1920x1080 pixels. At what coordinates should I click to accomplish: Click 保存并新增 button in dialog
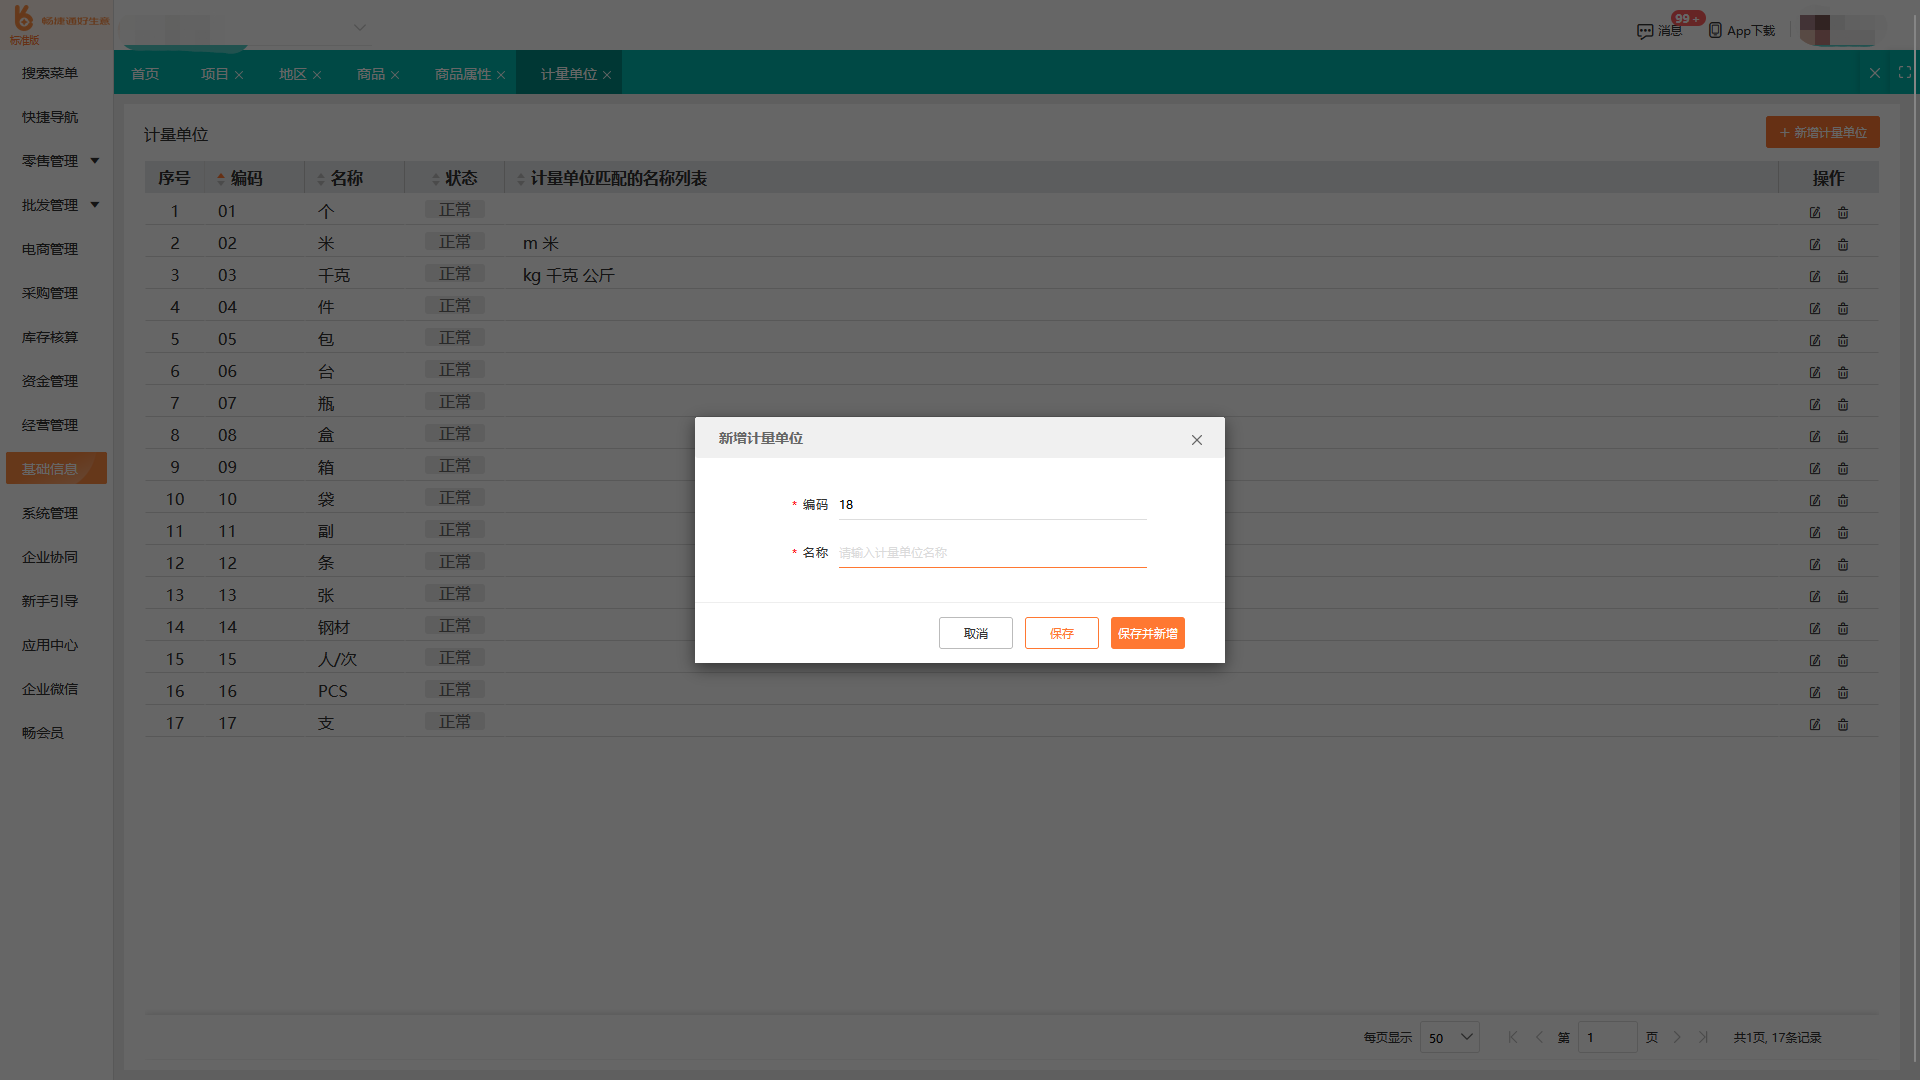1147,633
